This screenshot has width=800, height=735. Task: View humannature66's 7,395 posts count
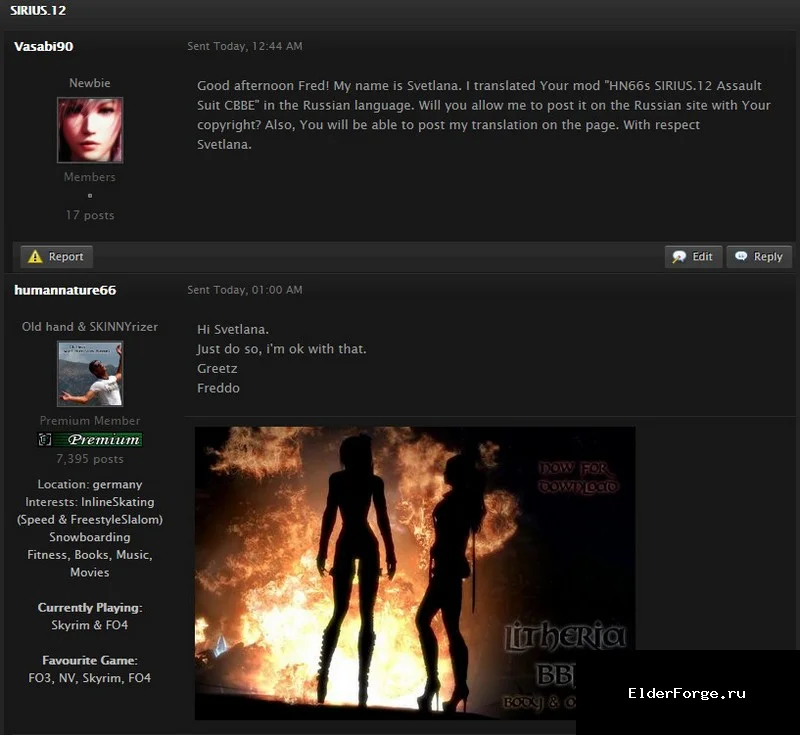[90, 459]
